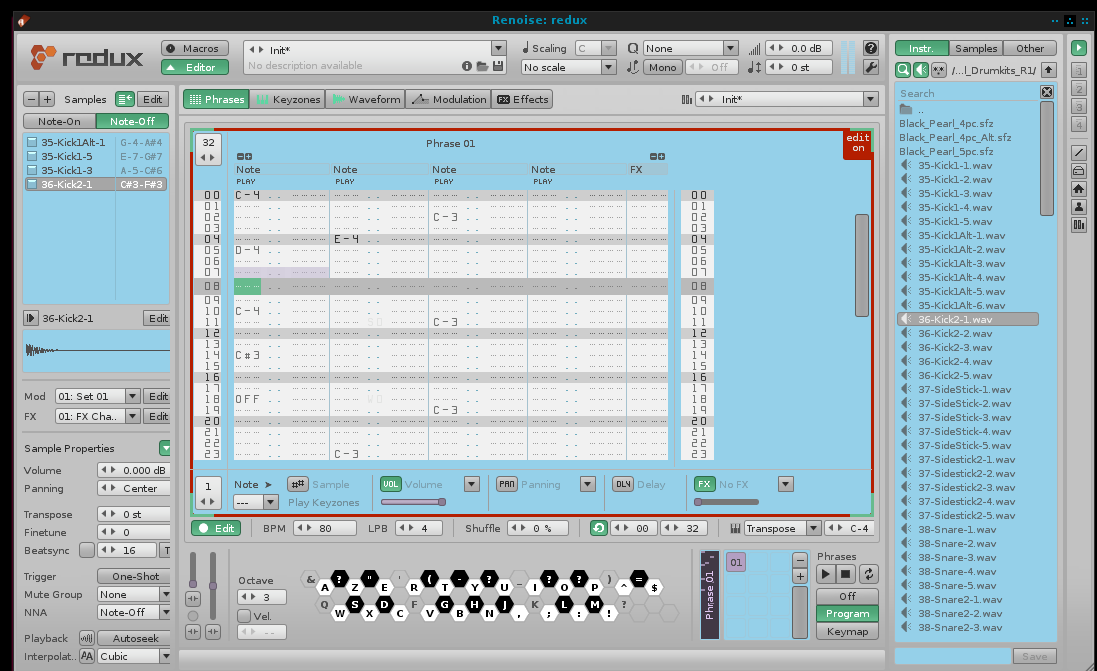The height and width of the screenshot is (671, 1097).
Task: Click the help question mark icon
Action: pyautogui.click(x=870, y=48)
